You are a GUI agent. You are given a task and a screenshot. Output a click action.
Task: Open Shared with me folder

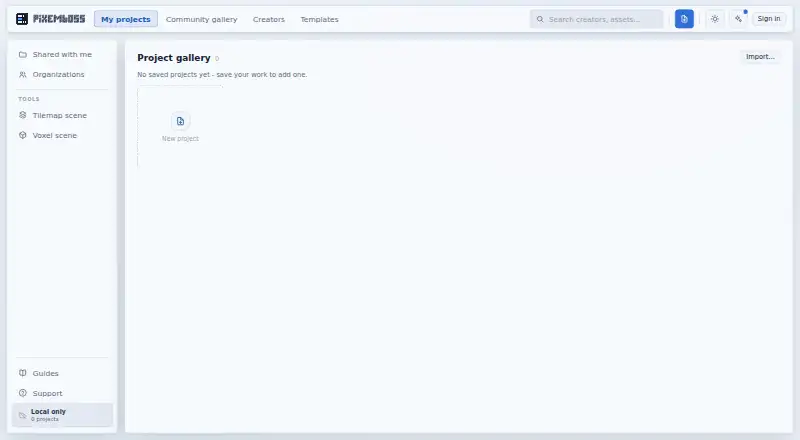click(x=62, y=54)
